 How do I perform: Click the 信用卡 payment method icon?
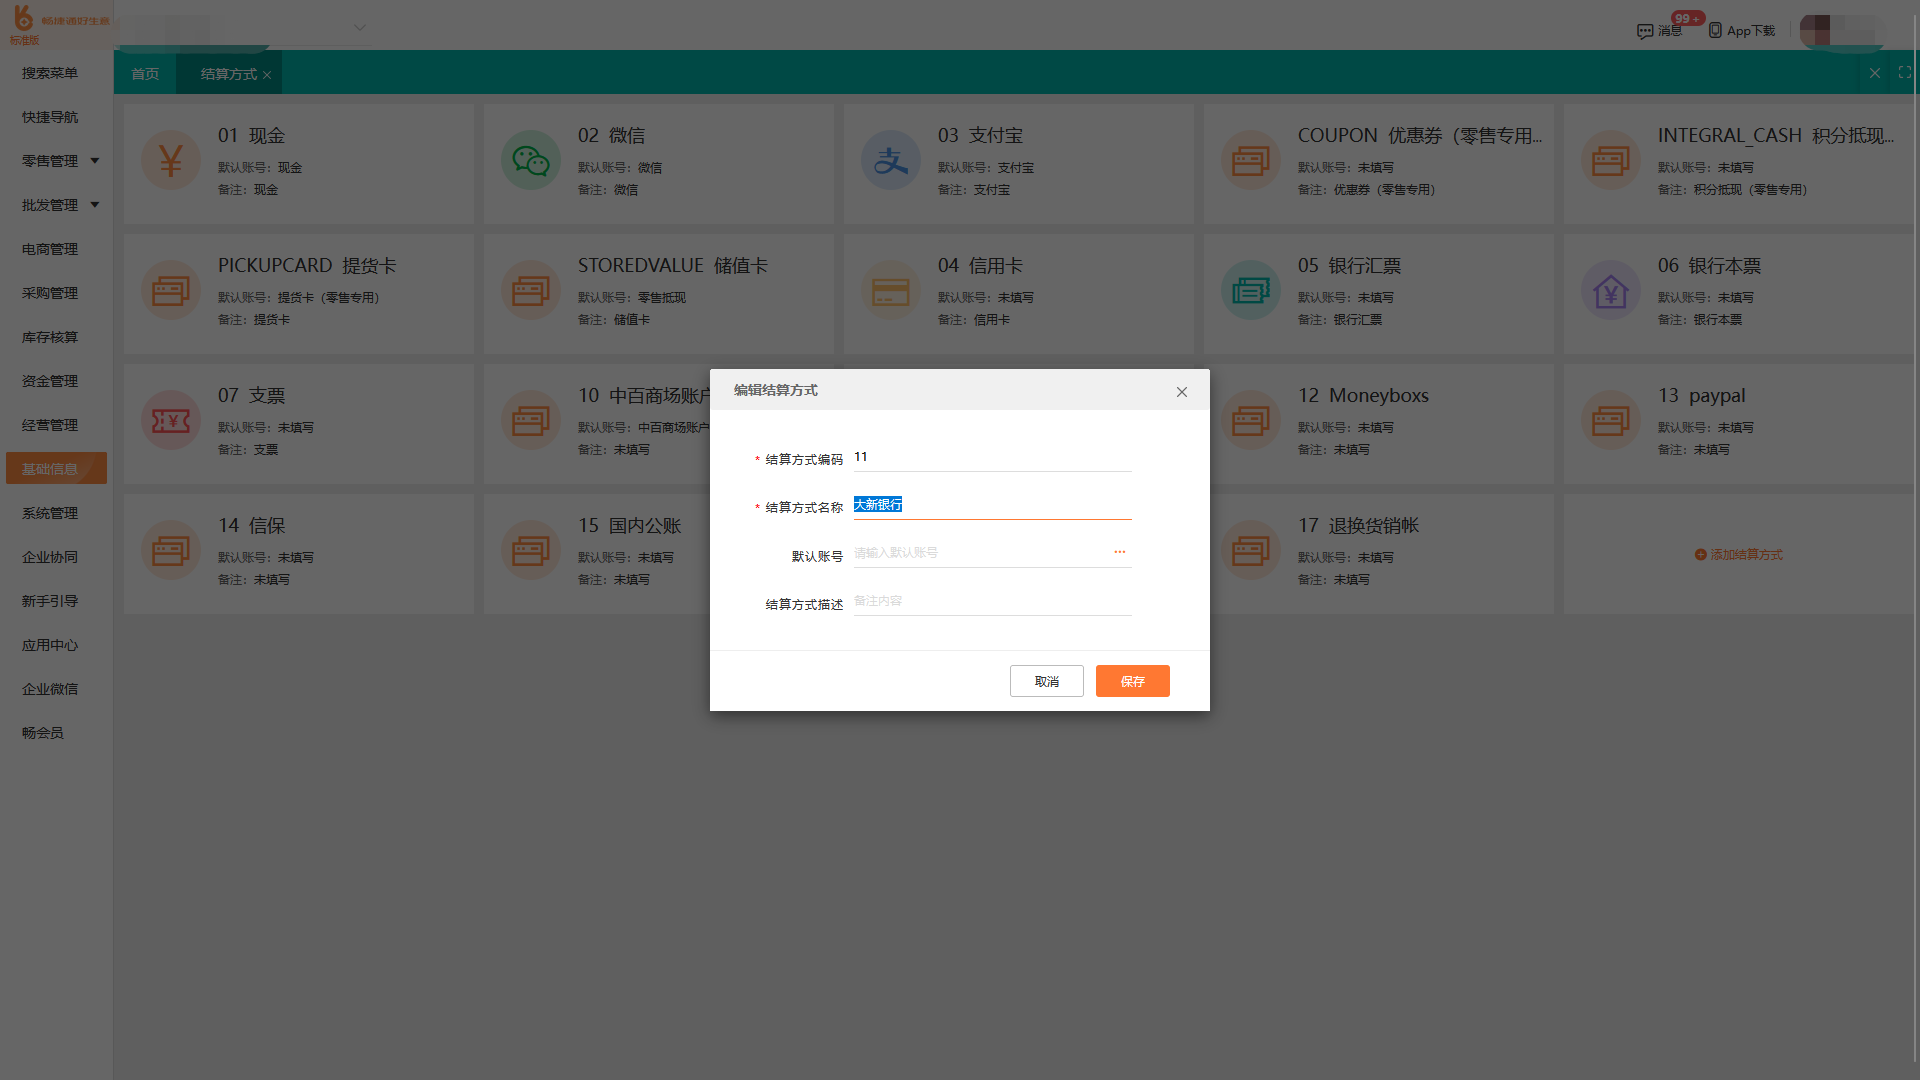pos(890,290)
